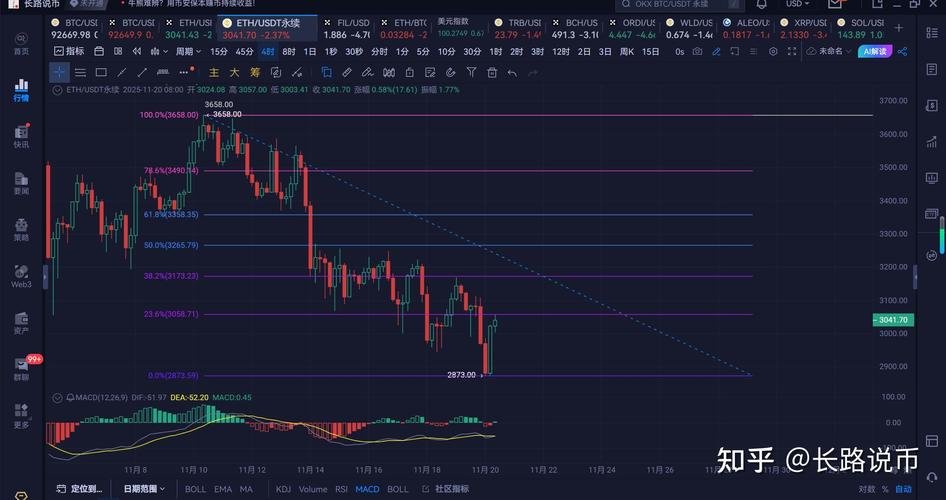The height and width of the screenshot is (500, 946).
Task: Click the trash icon to delete drawings
Action: [x=492, y=72]
